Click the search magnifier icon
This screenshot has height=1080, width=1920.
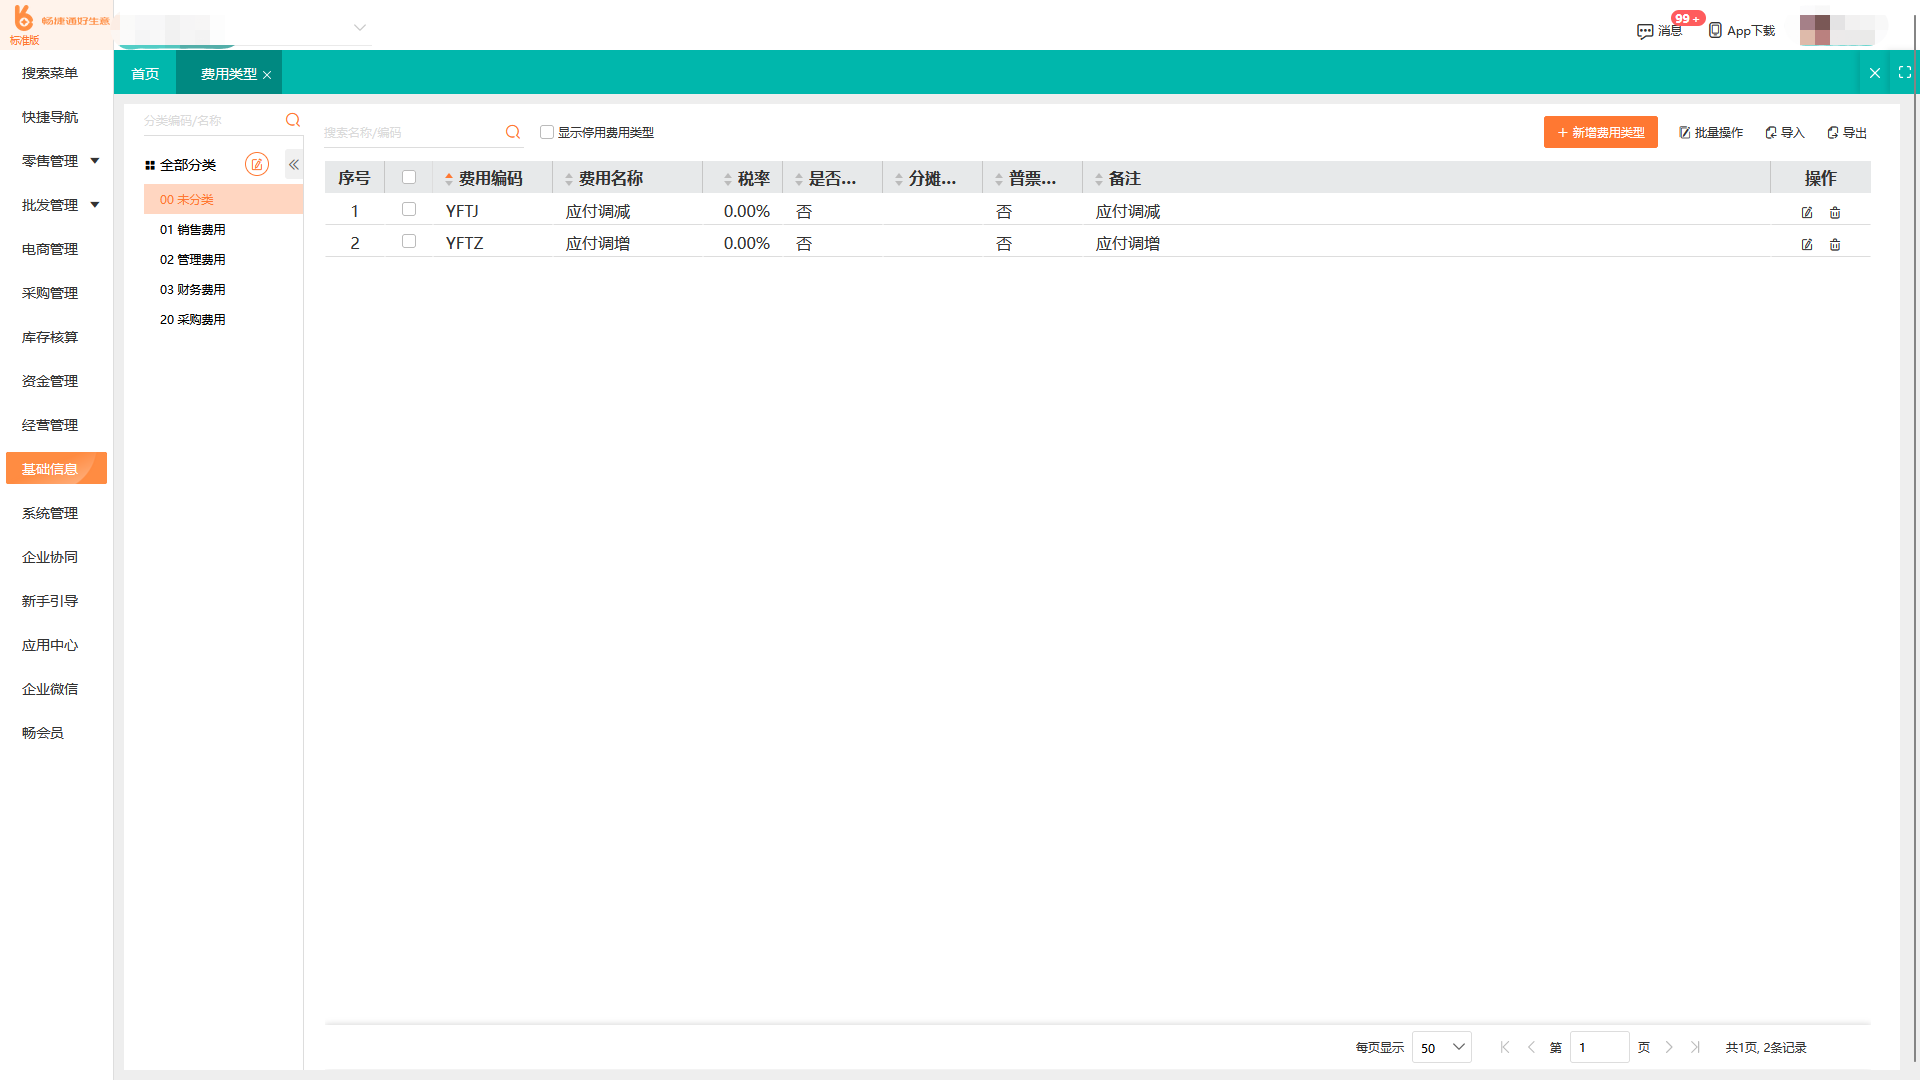click(x=295, y=120)
